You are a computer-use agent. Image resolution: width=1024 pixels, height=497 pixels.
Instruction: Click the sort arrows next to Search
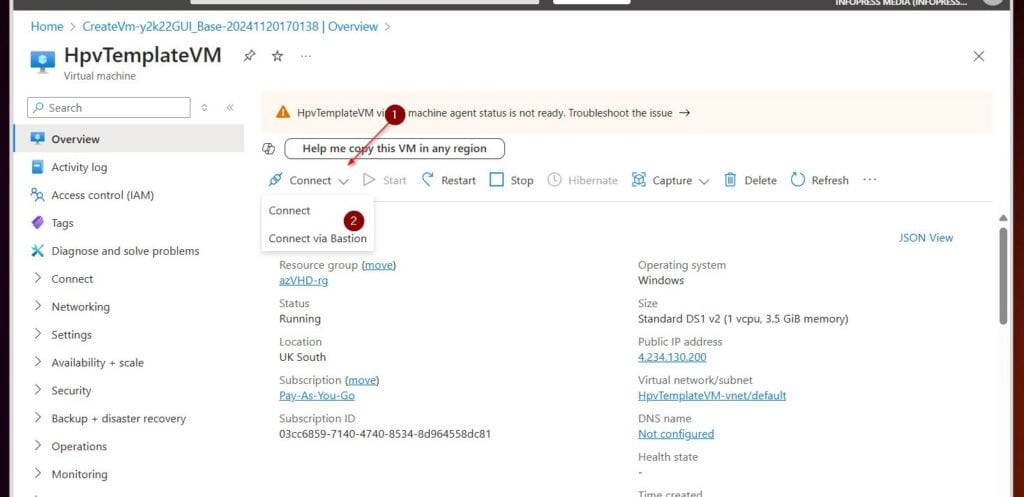coord(204,108)
